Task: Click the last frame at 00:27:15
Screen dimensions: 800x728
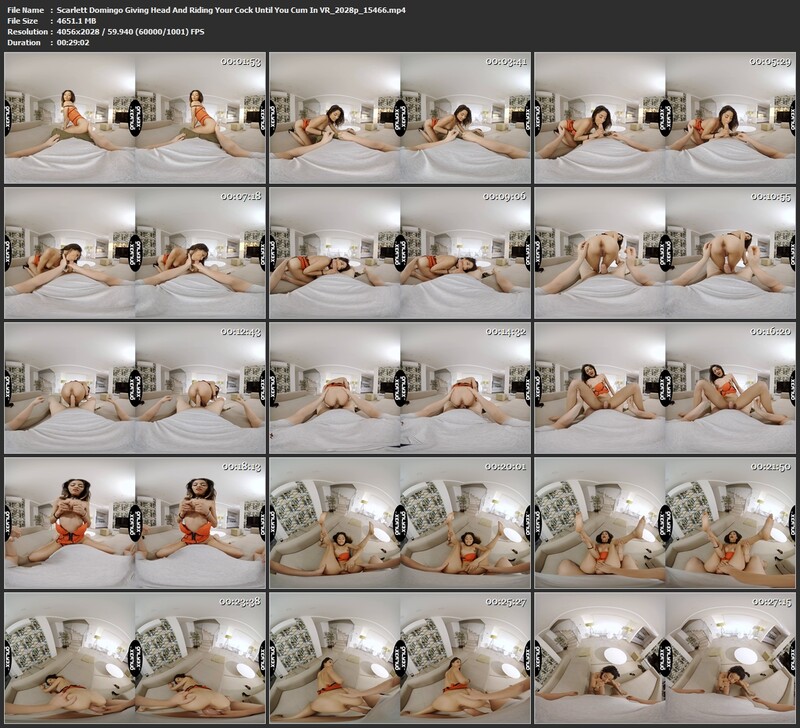Action: click(x=665, y=657)
